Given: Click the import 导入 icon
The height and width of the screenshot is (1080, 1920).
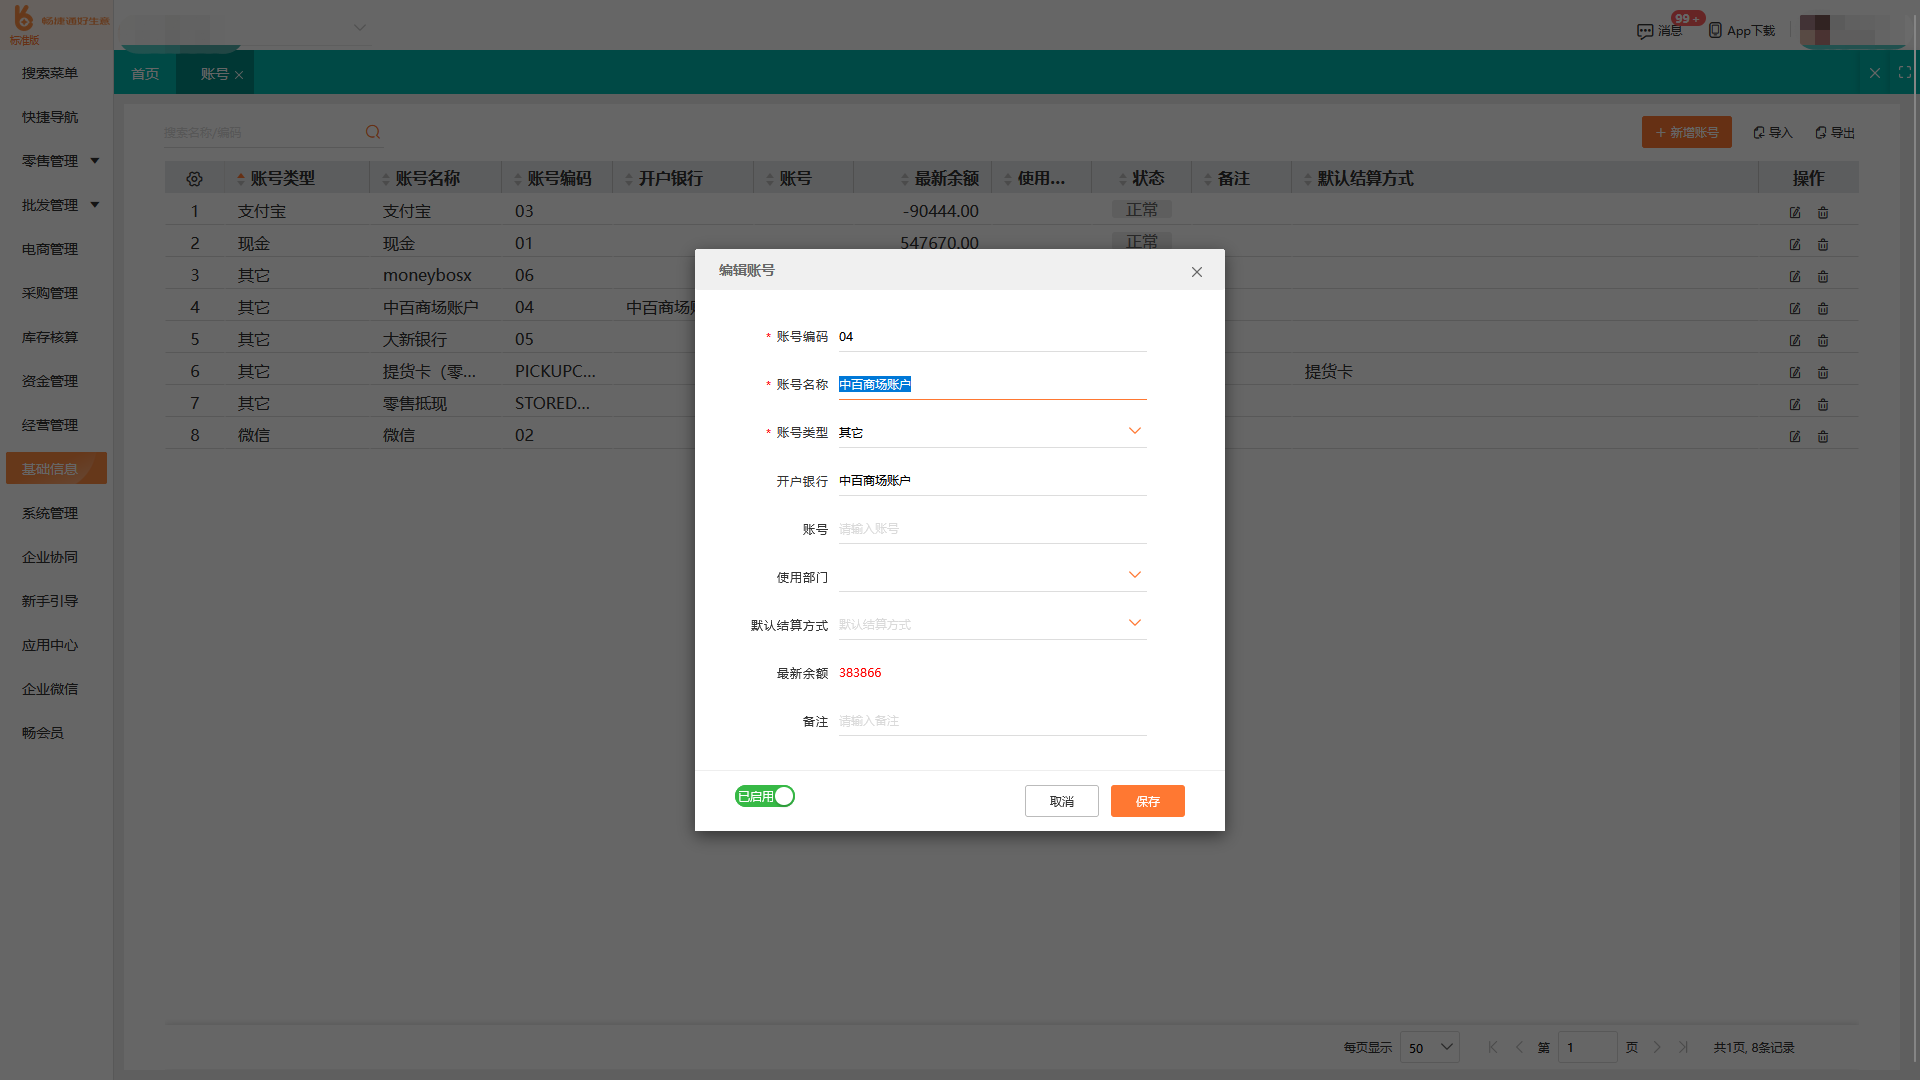Looking at the screenshot, I should (x=1774, y=132).
